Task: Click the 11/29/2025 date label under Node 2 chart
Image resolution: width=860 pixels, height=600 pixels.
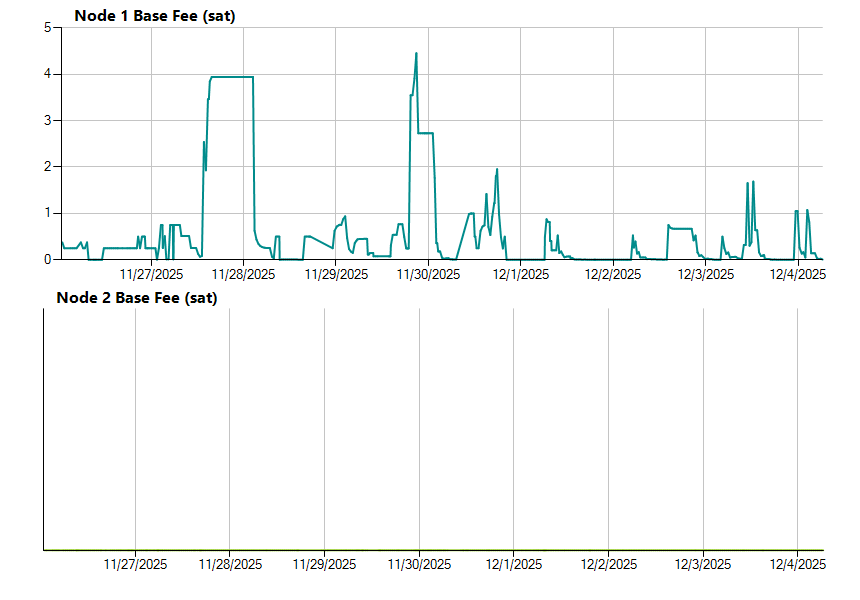Action: click(x=324, y=564)
